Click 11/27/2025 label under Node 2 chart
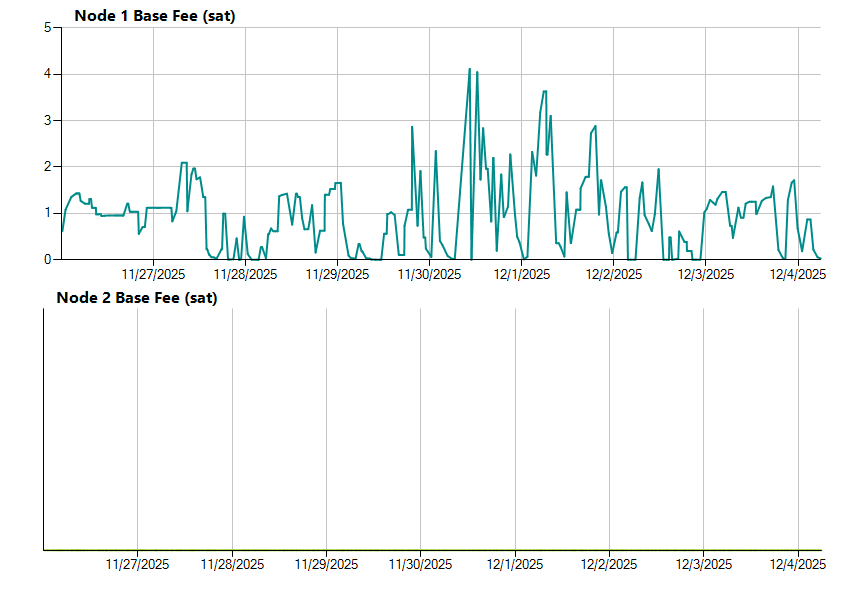This screenshot has width=860, height=600. 137,564
